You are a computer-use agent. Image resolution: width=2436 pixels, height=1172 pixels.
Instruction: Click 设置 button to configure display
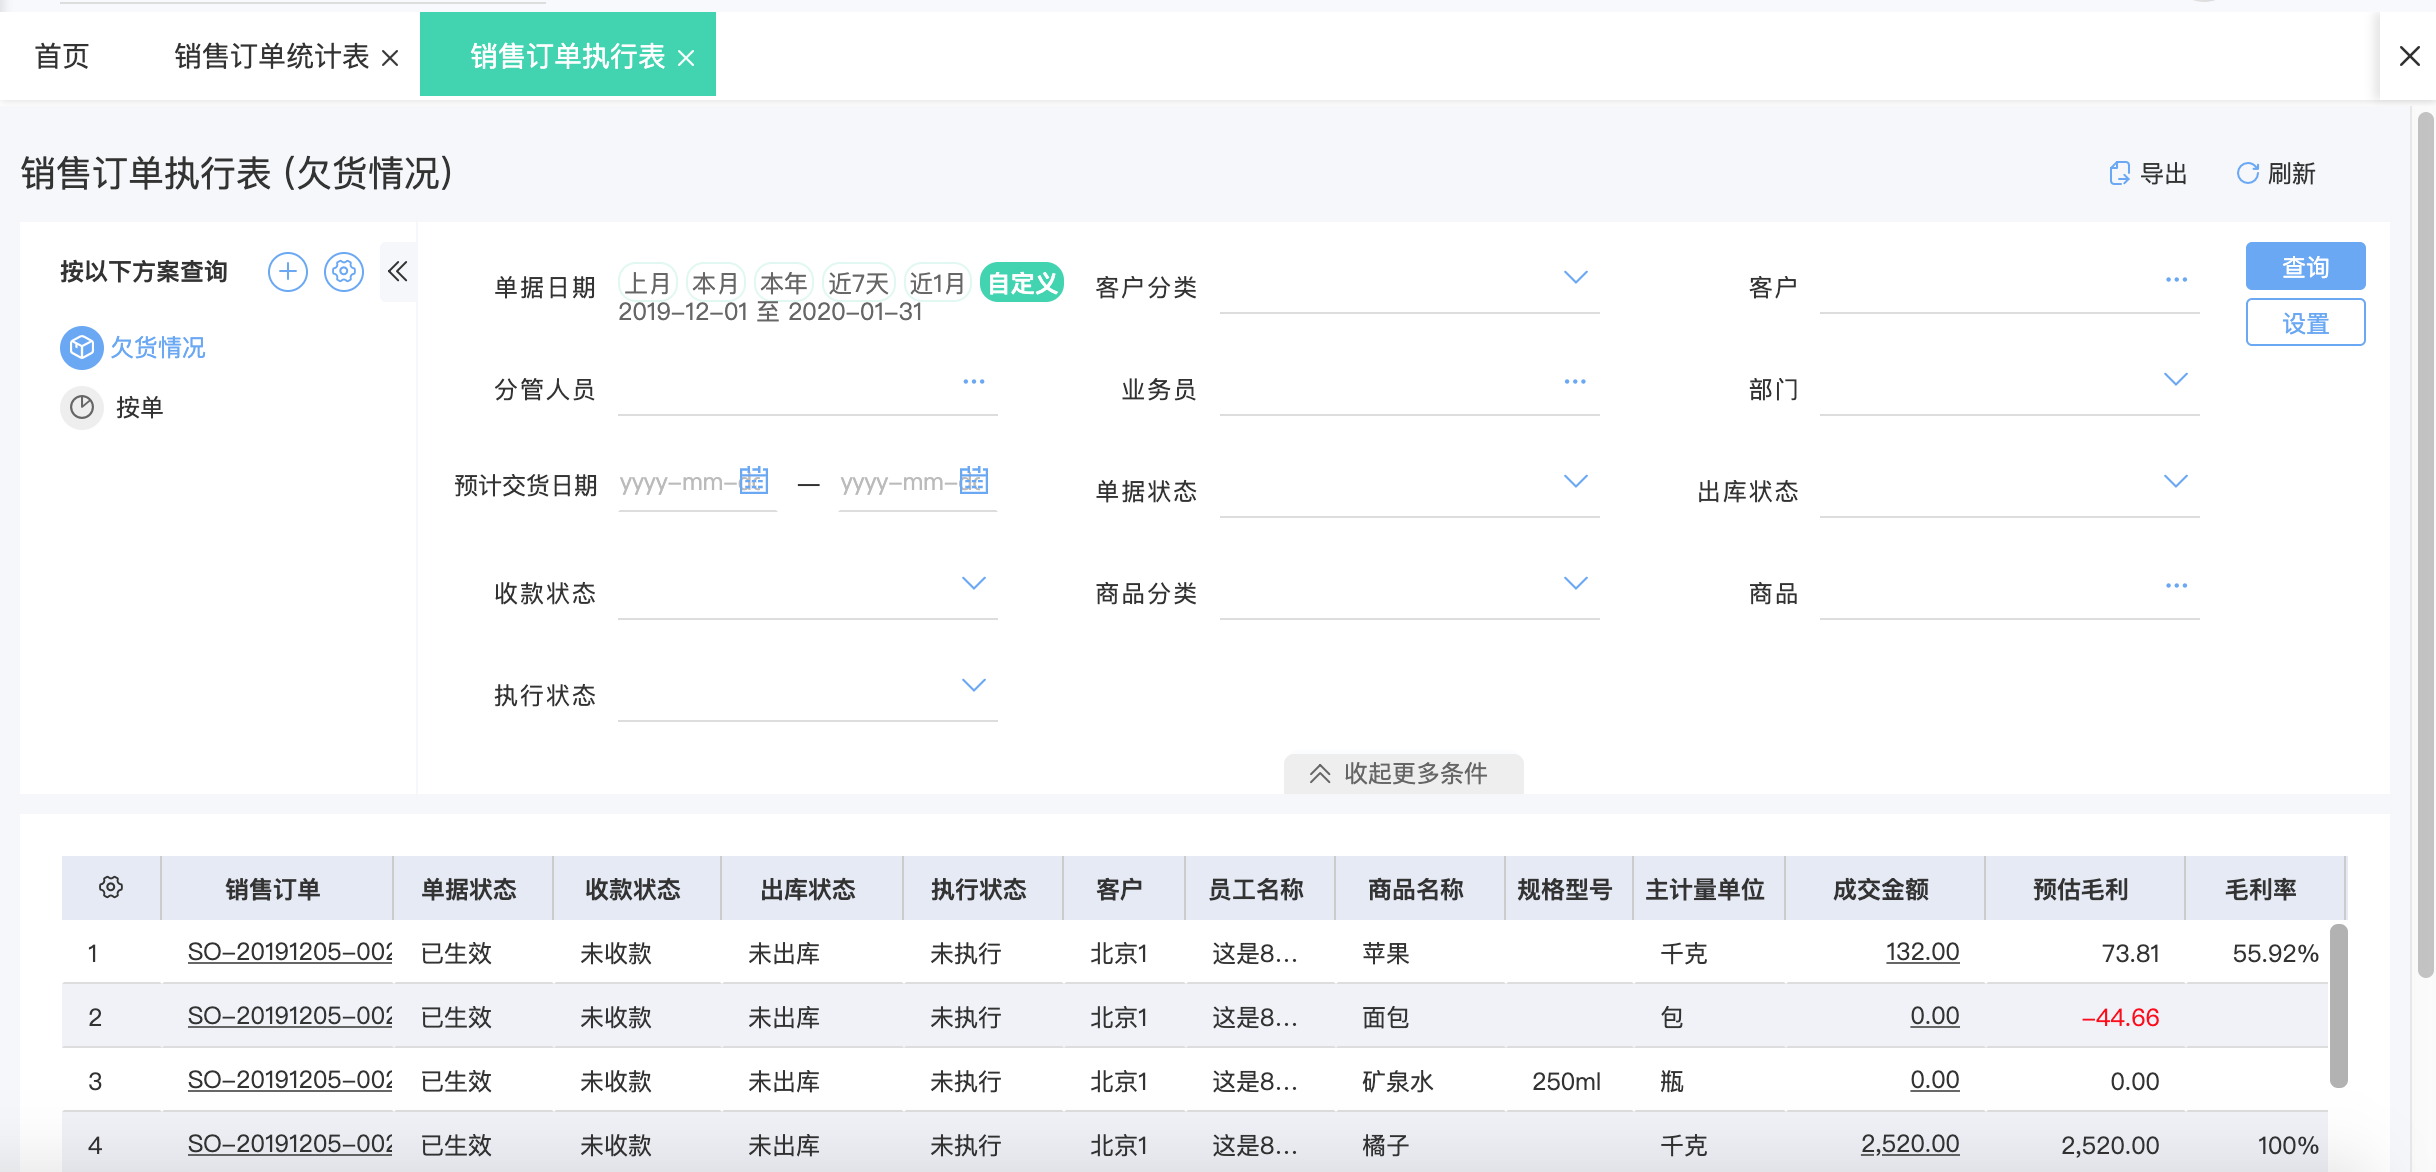pyautogui.click(x=2306, y=323)
